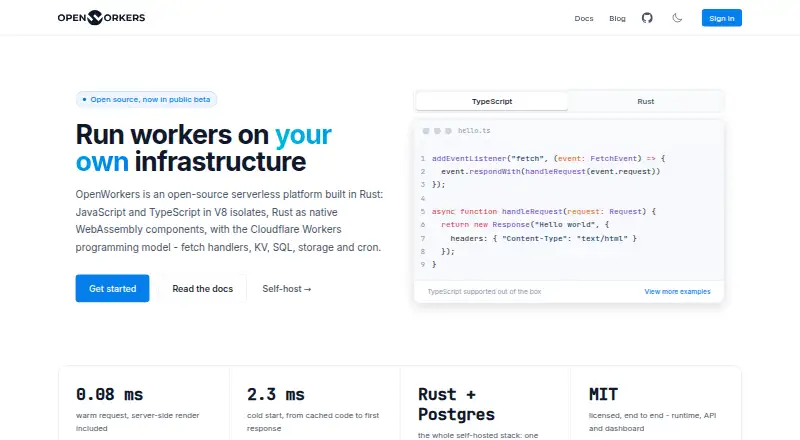Switch to the TypeScript code tab
This screenshot has height=440, width=800.
[492, 101]
